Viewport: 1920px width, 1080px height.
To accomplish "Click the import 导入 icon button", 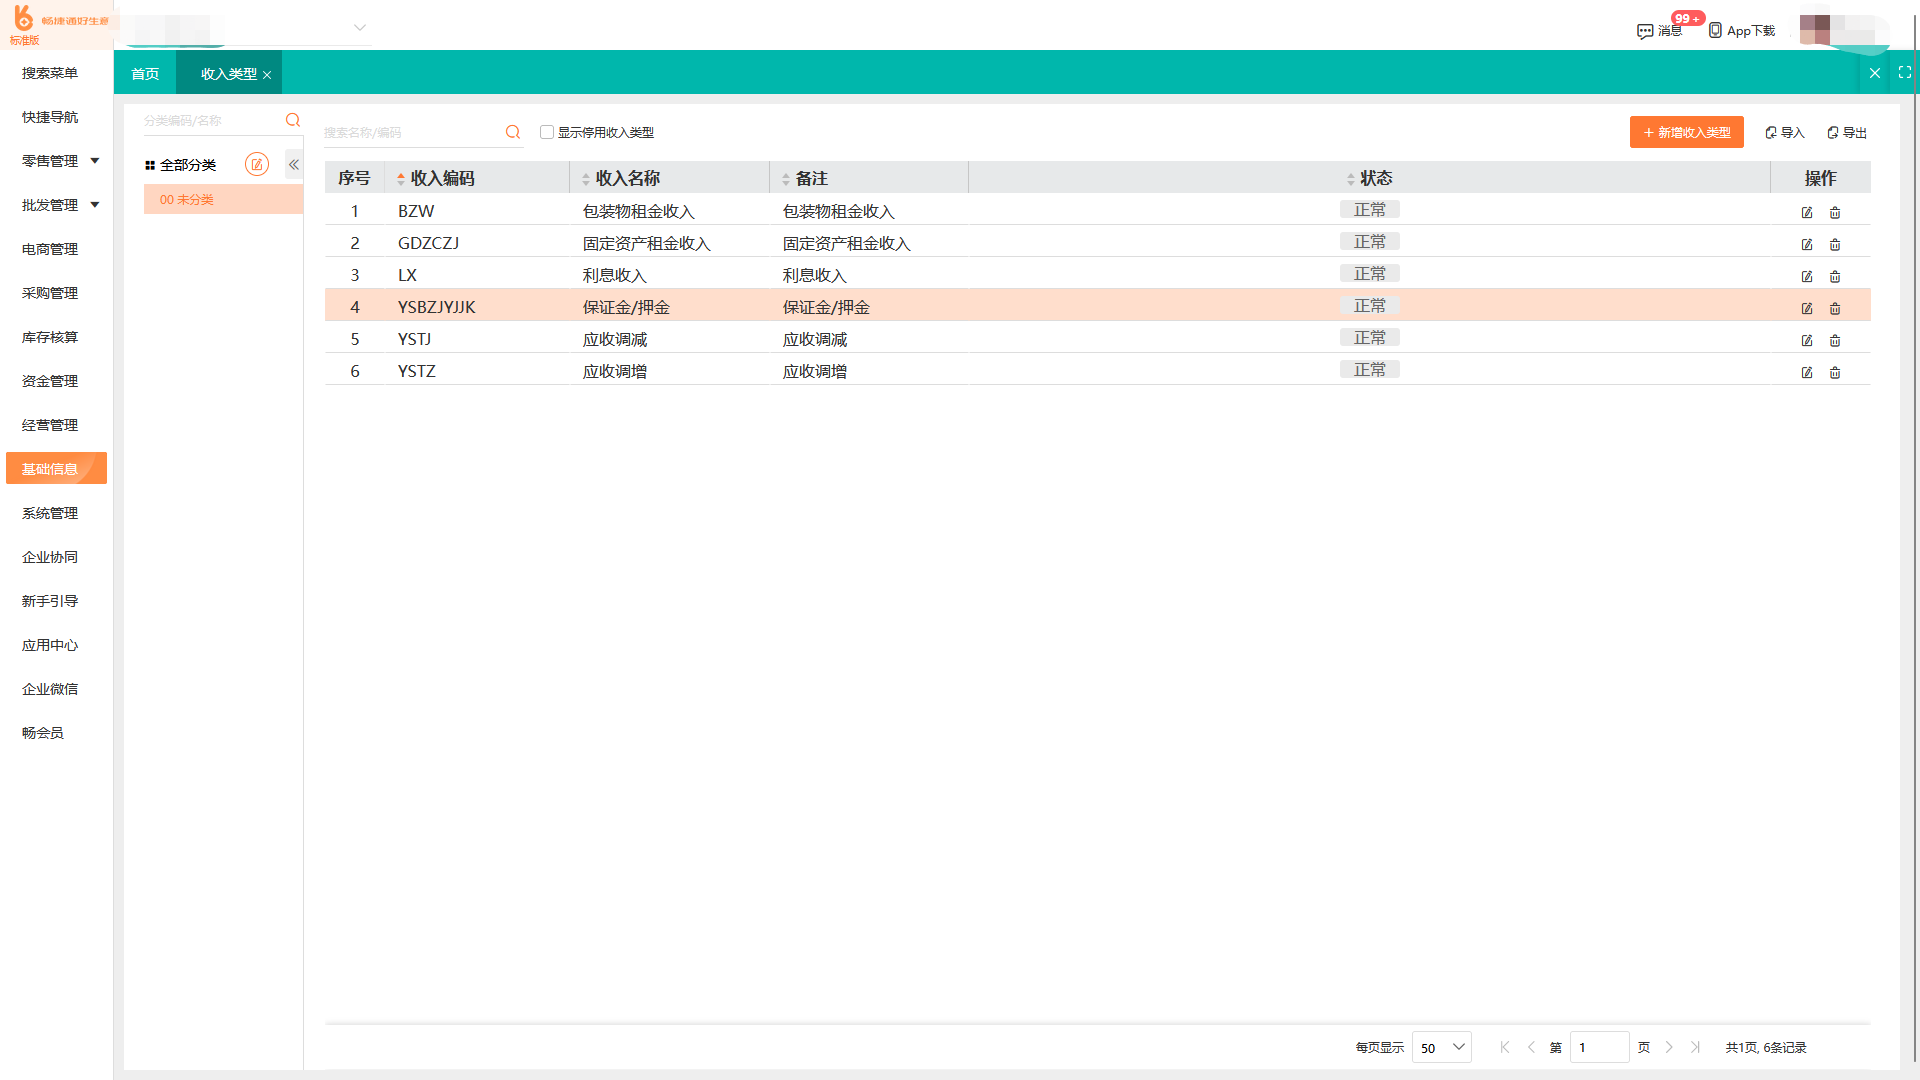I will tap(1785, 132).
